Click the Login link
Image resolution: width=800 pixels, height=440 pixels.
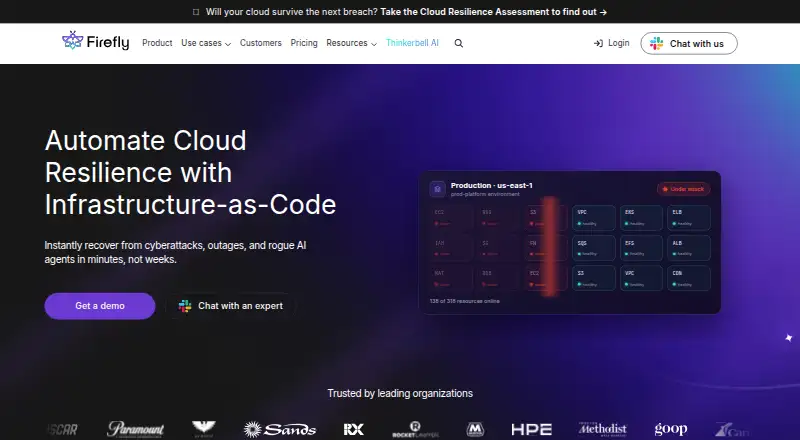611,43
